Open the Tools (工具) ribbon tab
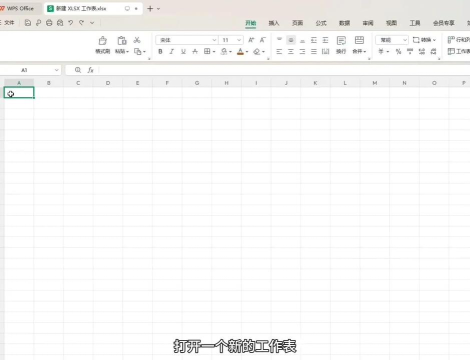This screenshot has height=360, width=470. coord(415,23)
